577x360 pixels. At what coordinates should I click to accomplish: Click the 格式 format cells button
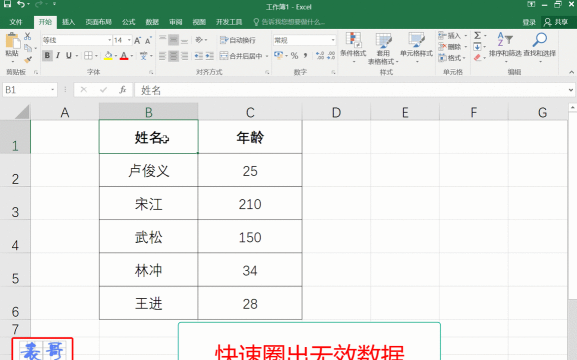point(452,58)
